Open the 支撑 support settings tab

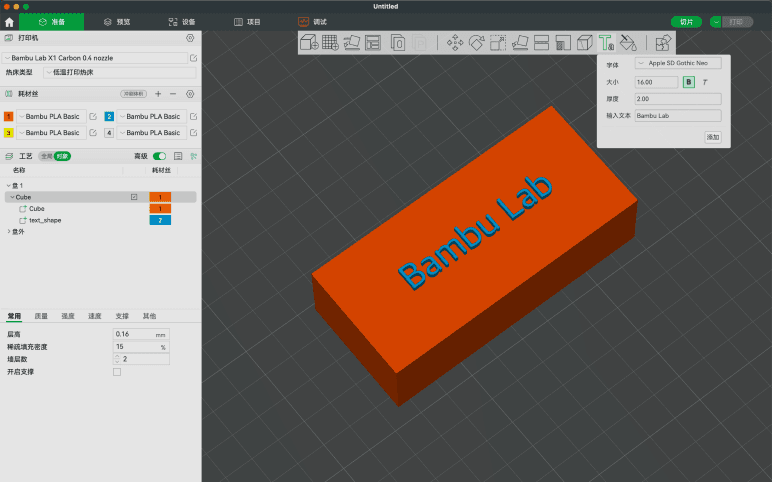tap(122, 316)
